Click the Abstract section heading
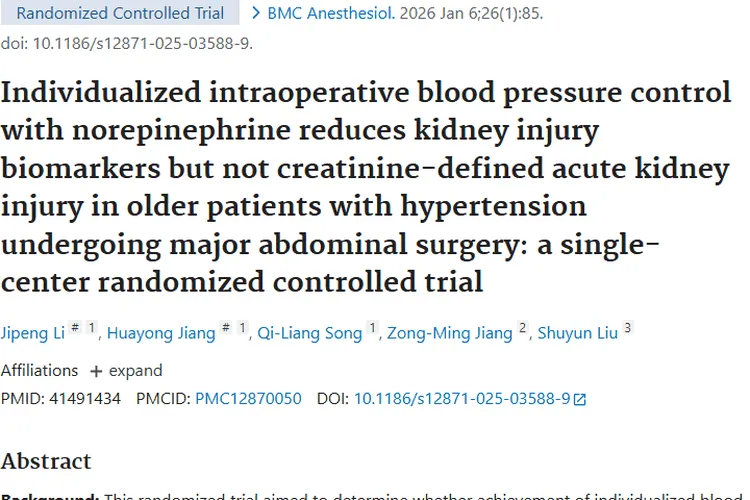Screen dimensions: 750x500 [x=46, y=461]
